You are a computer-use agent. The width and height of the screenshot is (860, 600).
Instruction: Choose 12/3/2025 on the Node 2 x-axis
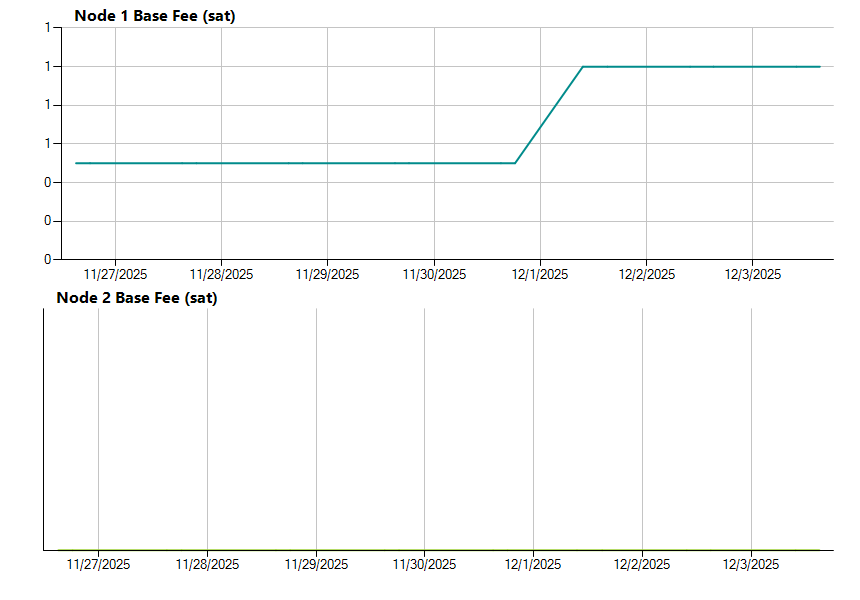click(750, 564)
